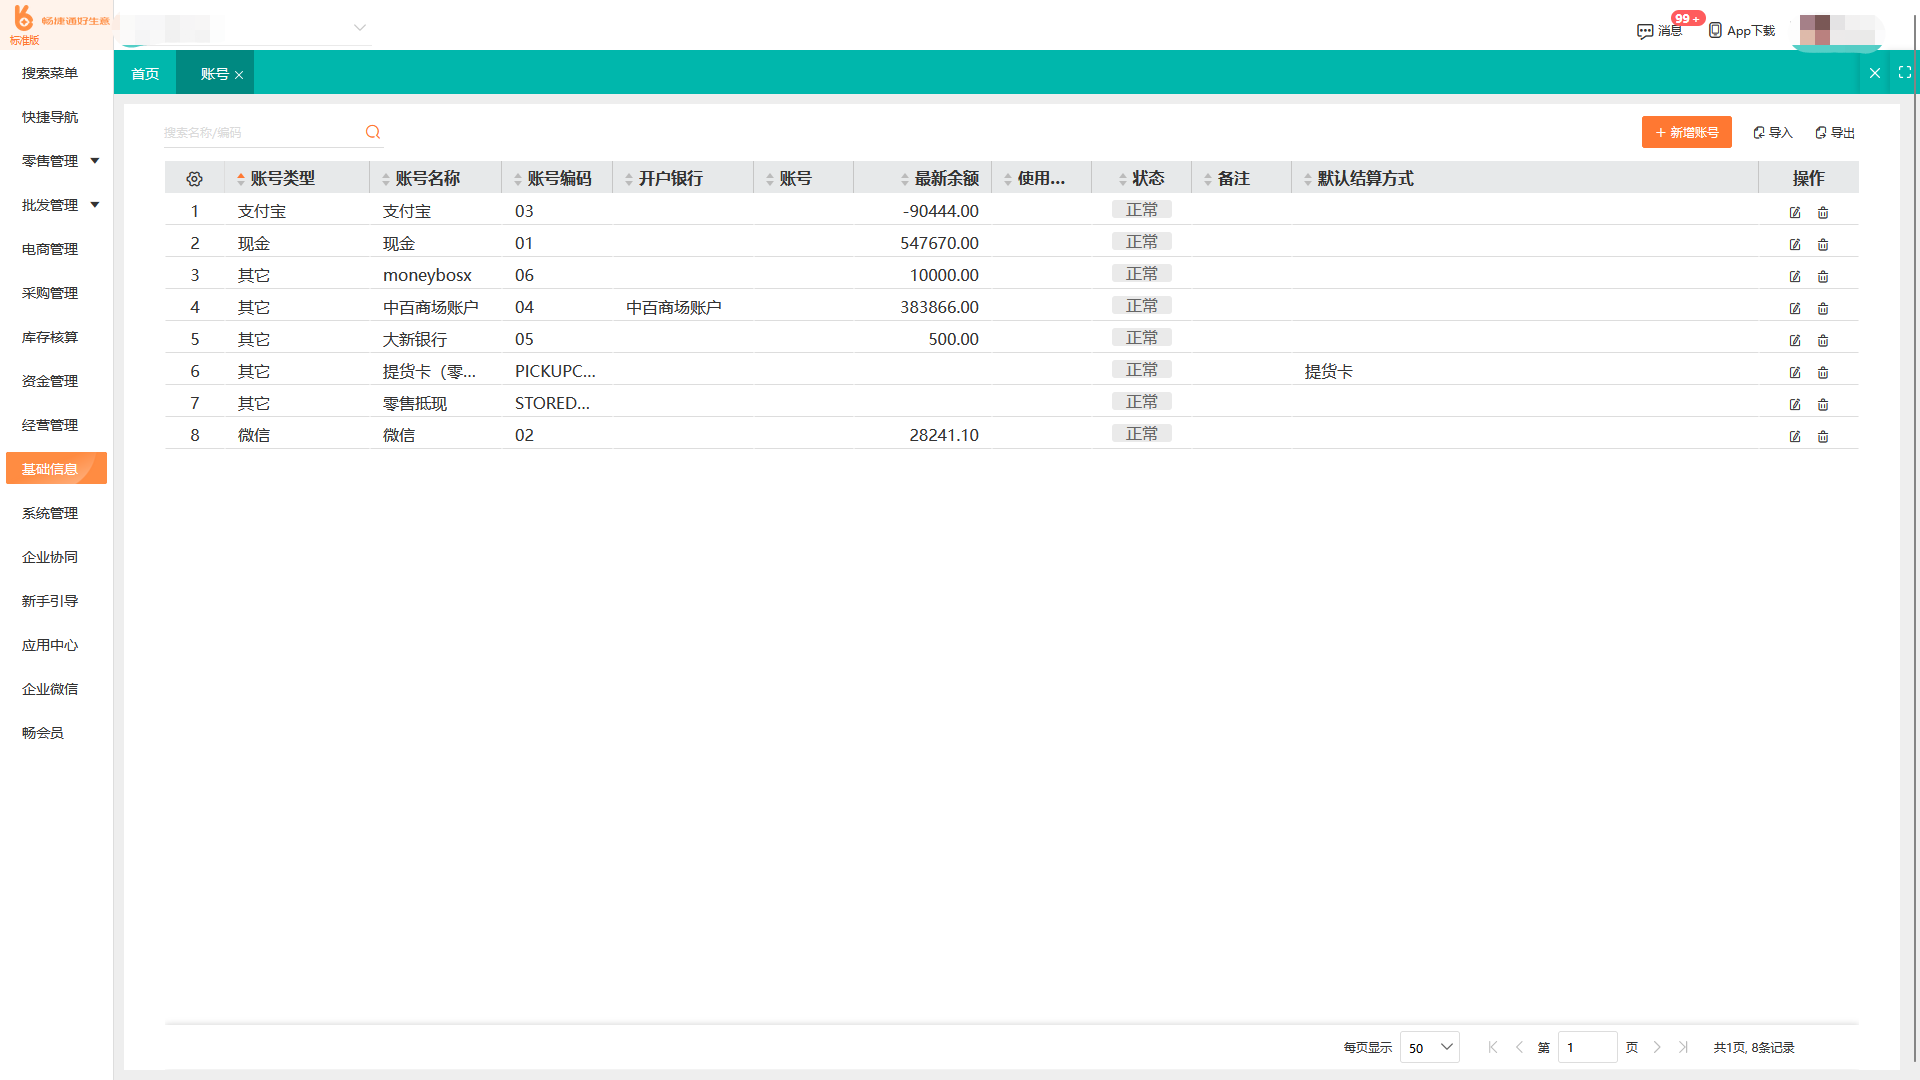Image resolution: width=1920 pixels, height=1080 pixels.
Task: Click the next page navigation arrow
Action: pyautogui.click(x=1658, y=1047)
